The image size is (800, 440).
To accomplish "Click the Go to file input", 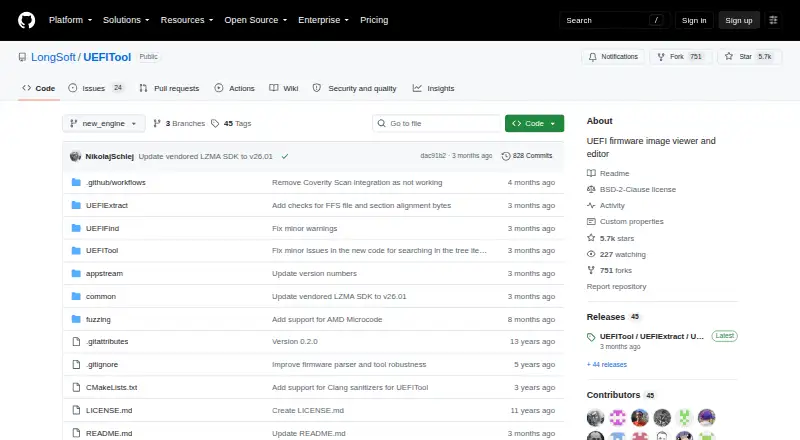I will (x=437, y=124).
